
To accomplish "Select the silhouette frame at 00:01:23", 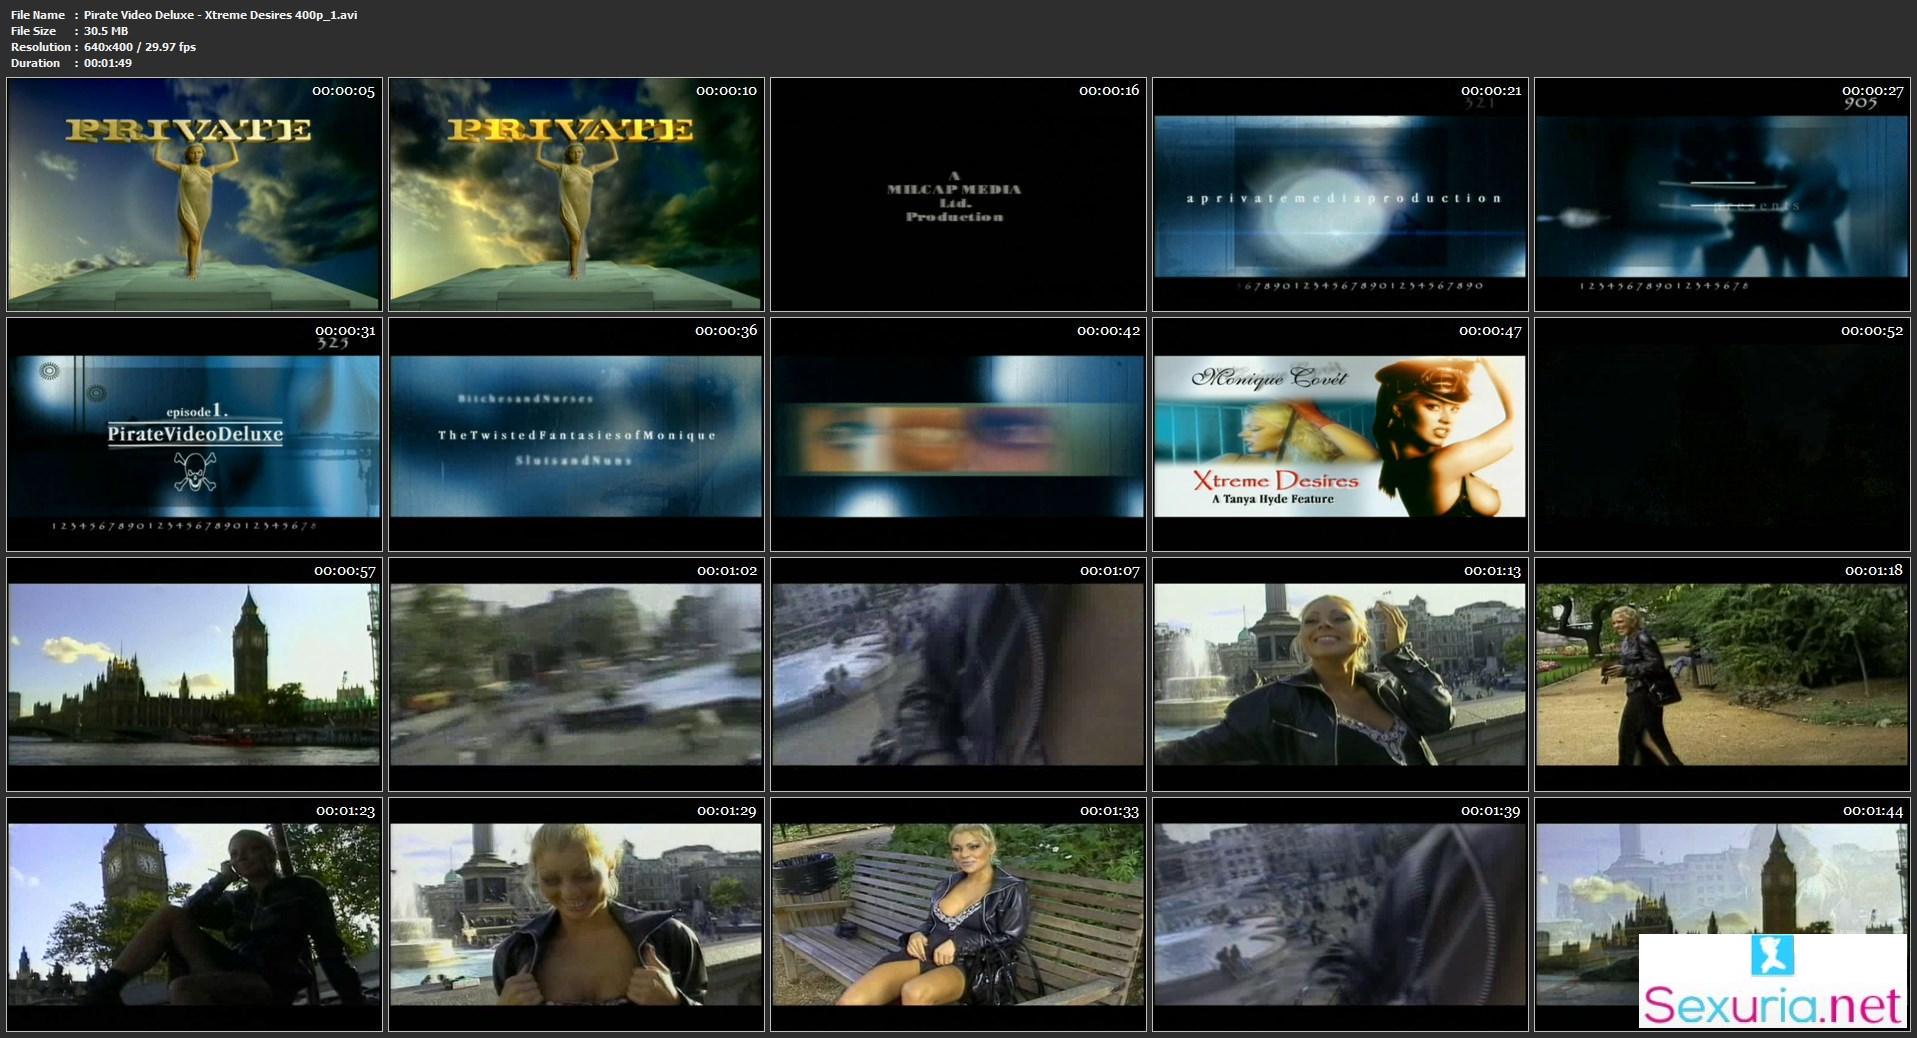I will tap(194, 915).
